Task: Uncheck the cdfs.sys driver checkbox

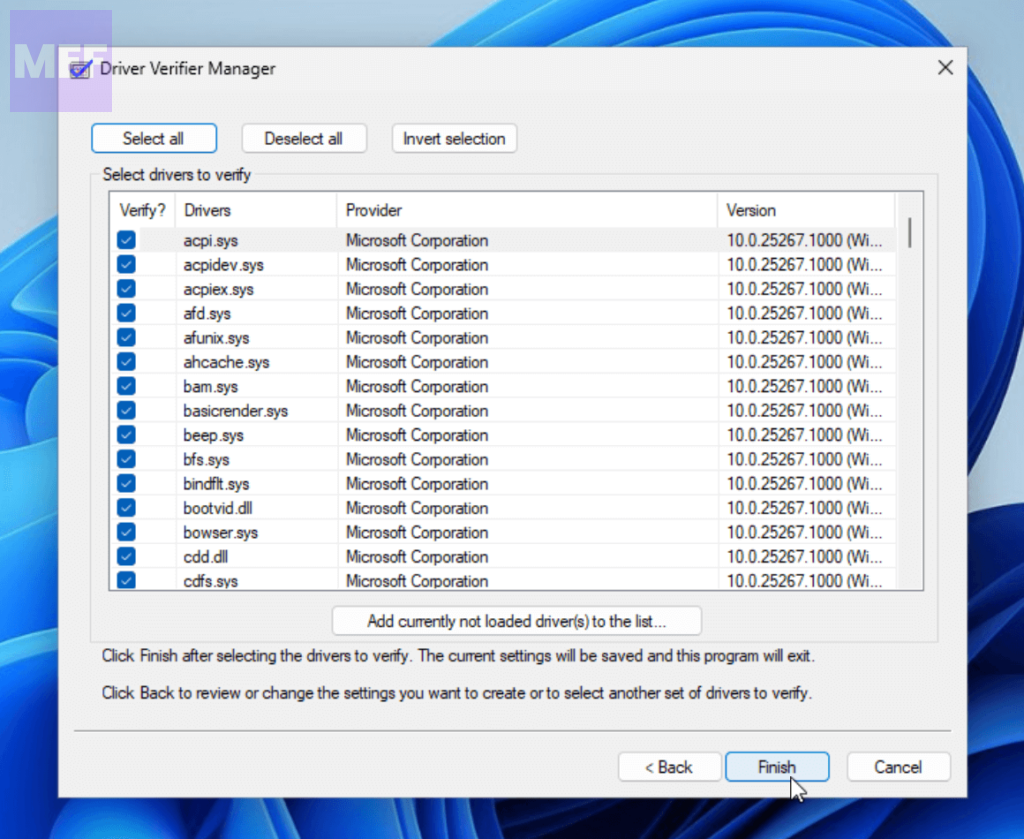Action: 126,580
